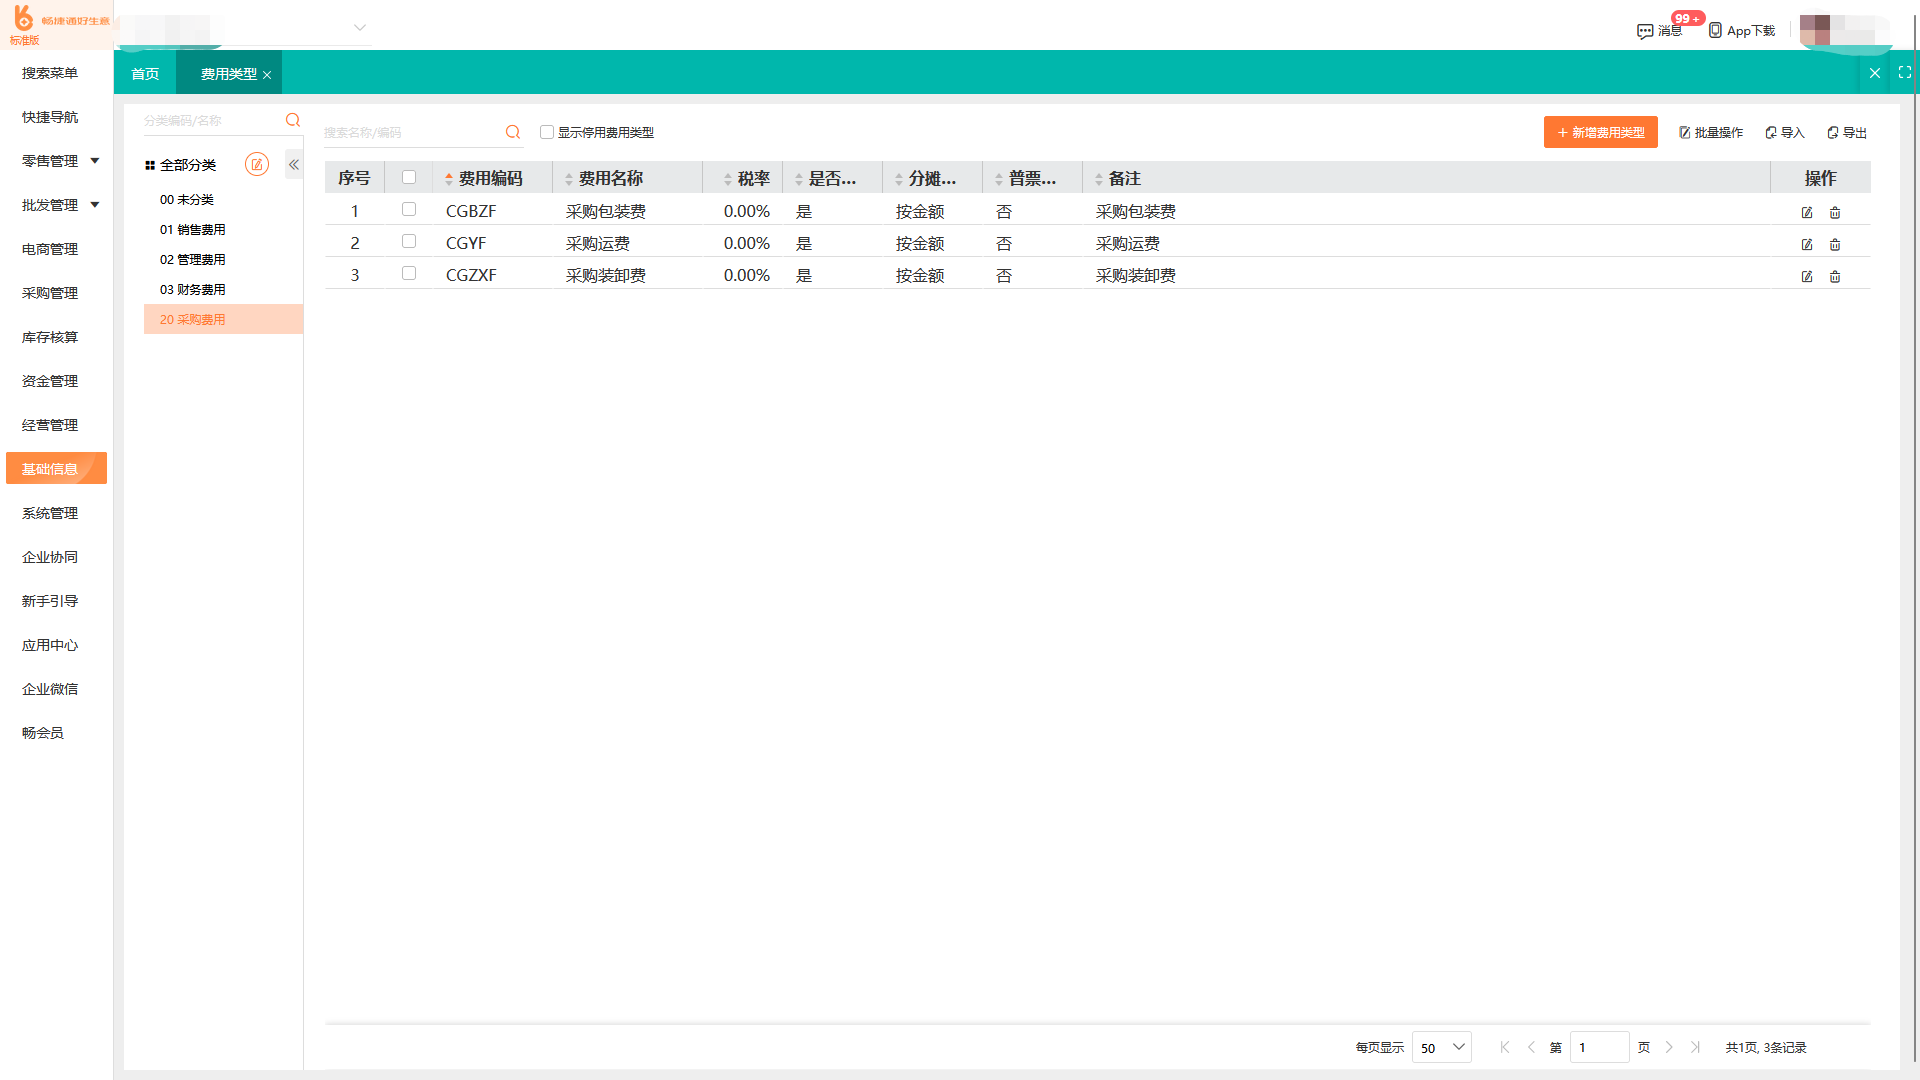Viewport: 1920px width, 1080px height.
Task: Toggle 显示停用费用类型 checkbox
Action: (x=545, y=132)
